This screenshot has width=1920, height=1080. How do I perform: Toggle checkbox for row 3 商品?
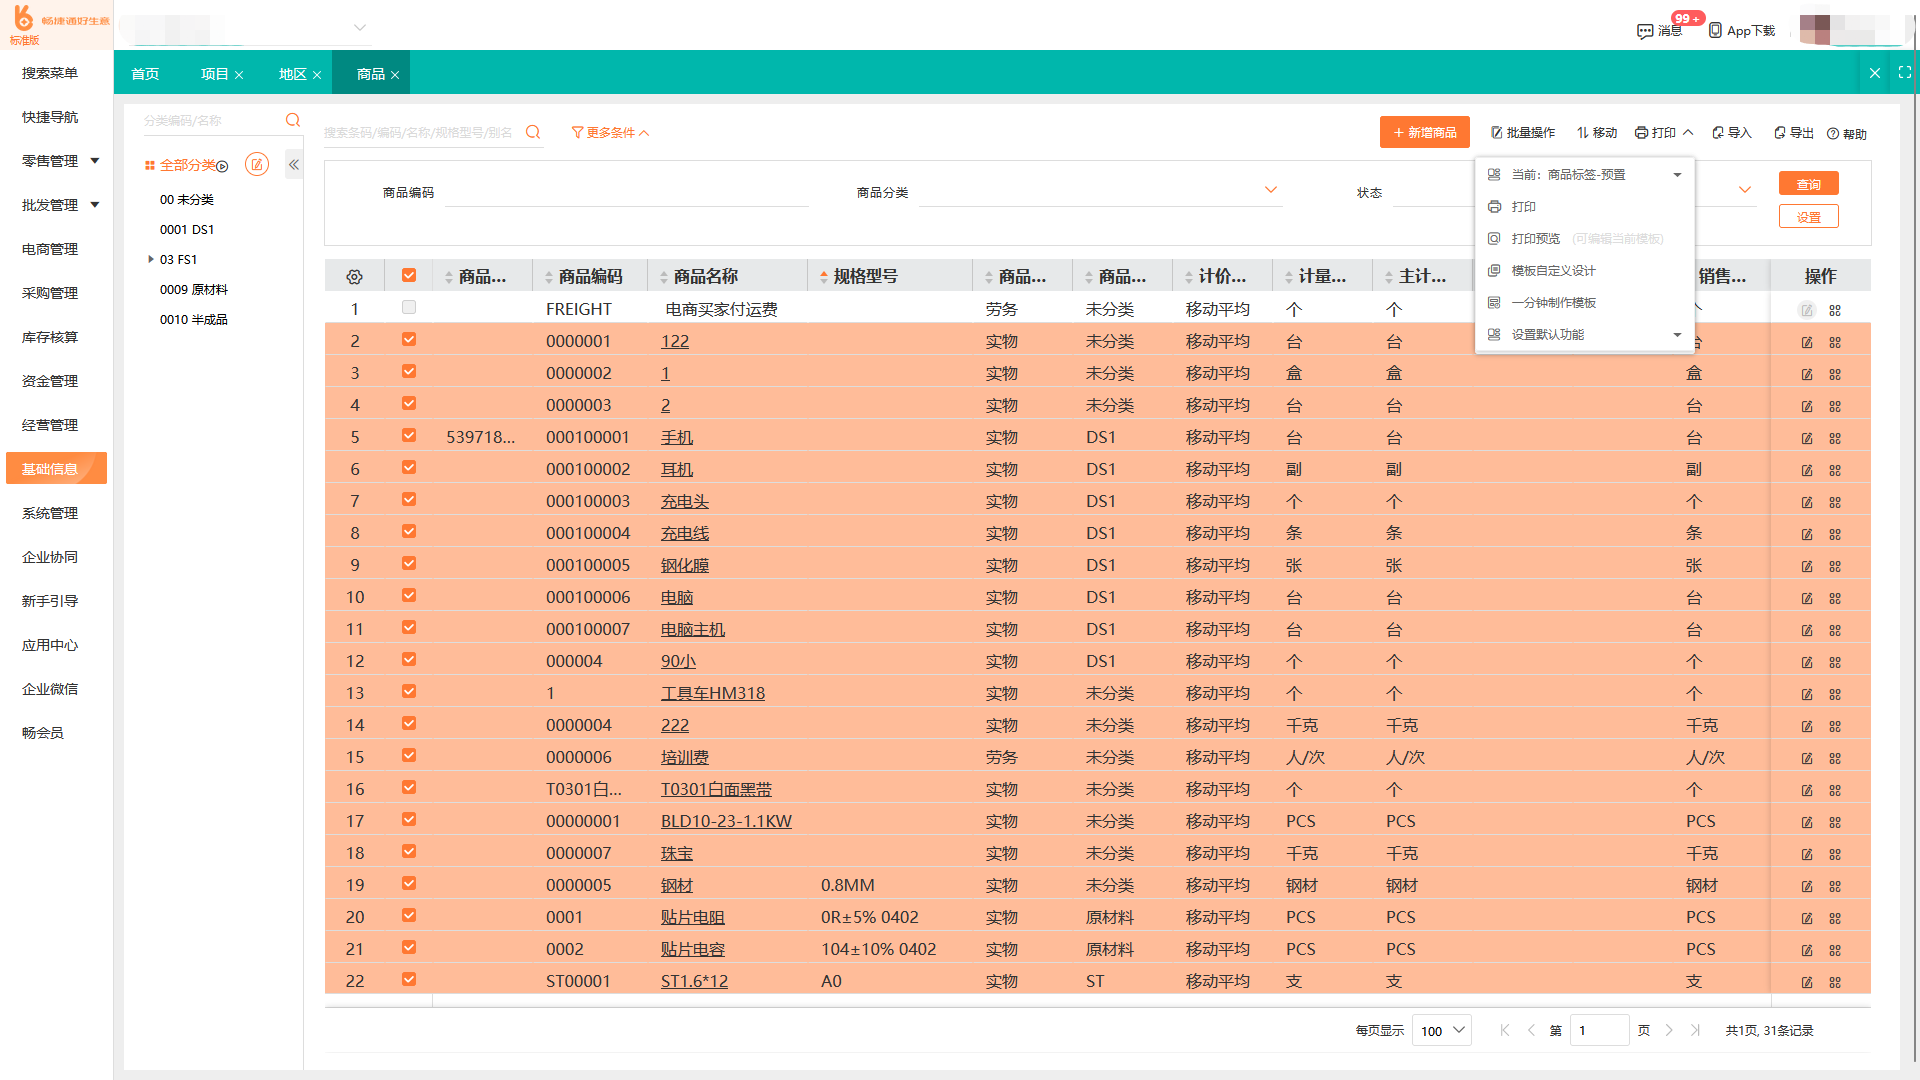[x=410, y=372]
